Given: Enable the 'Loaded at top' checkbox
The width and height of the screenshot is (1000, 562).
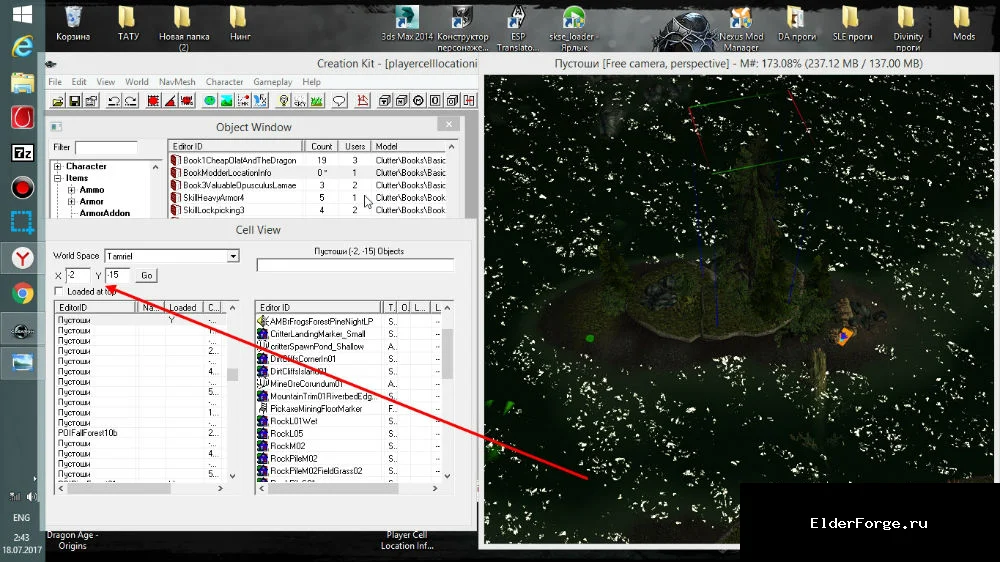Looking at the screenshot, I should [60, 291].
